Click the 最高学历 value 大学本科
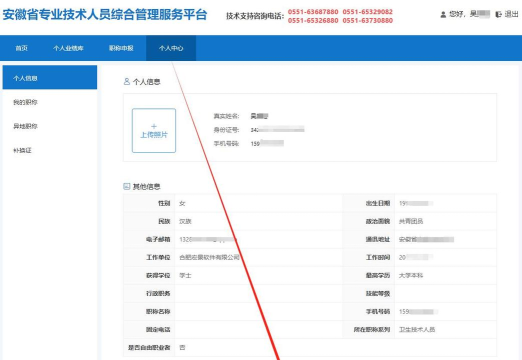The height and width of the screenshot is (360, 522). 411,275
